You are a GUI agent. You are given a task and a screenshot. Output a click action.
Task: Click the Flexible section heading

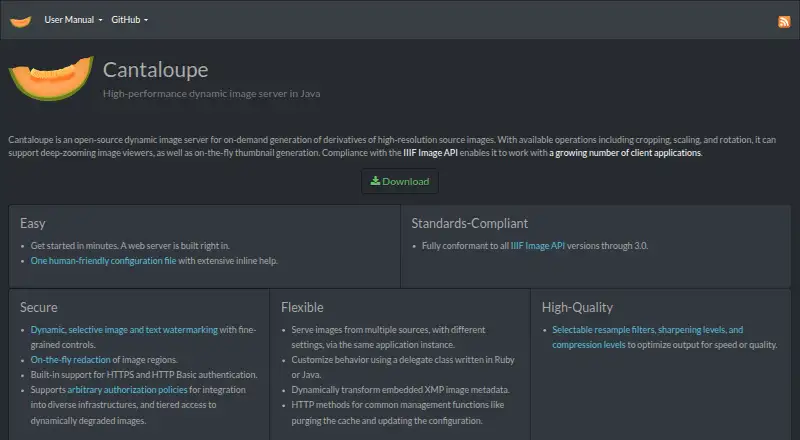click(302, 307)
